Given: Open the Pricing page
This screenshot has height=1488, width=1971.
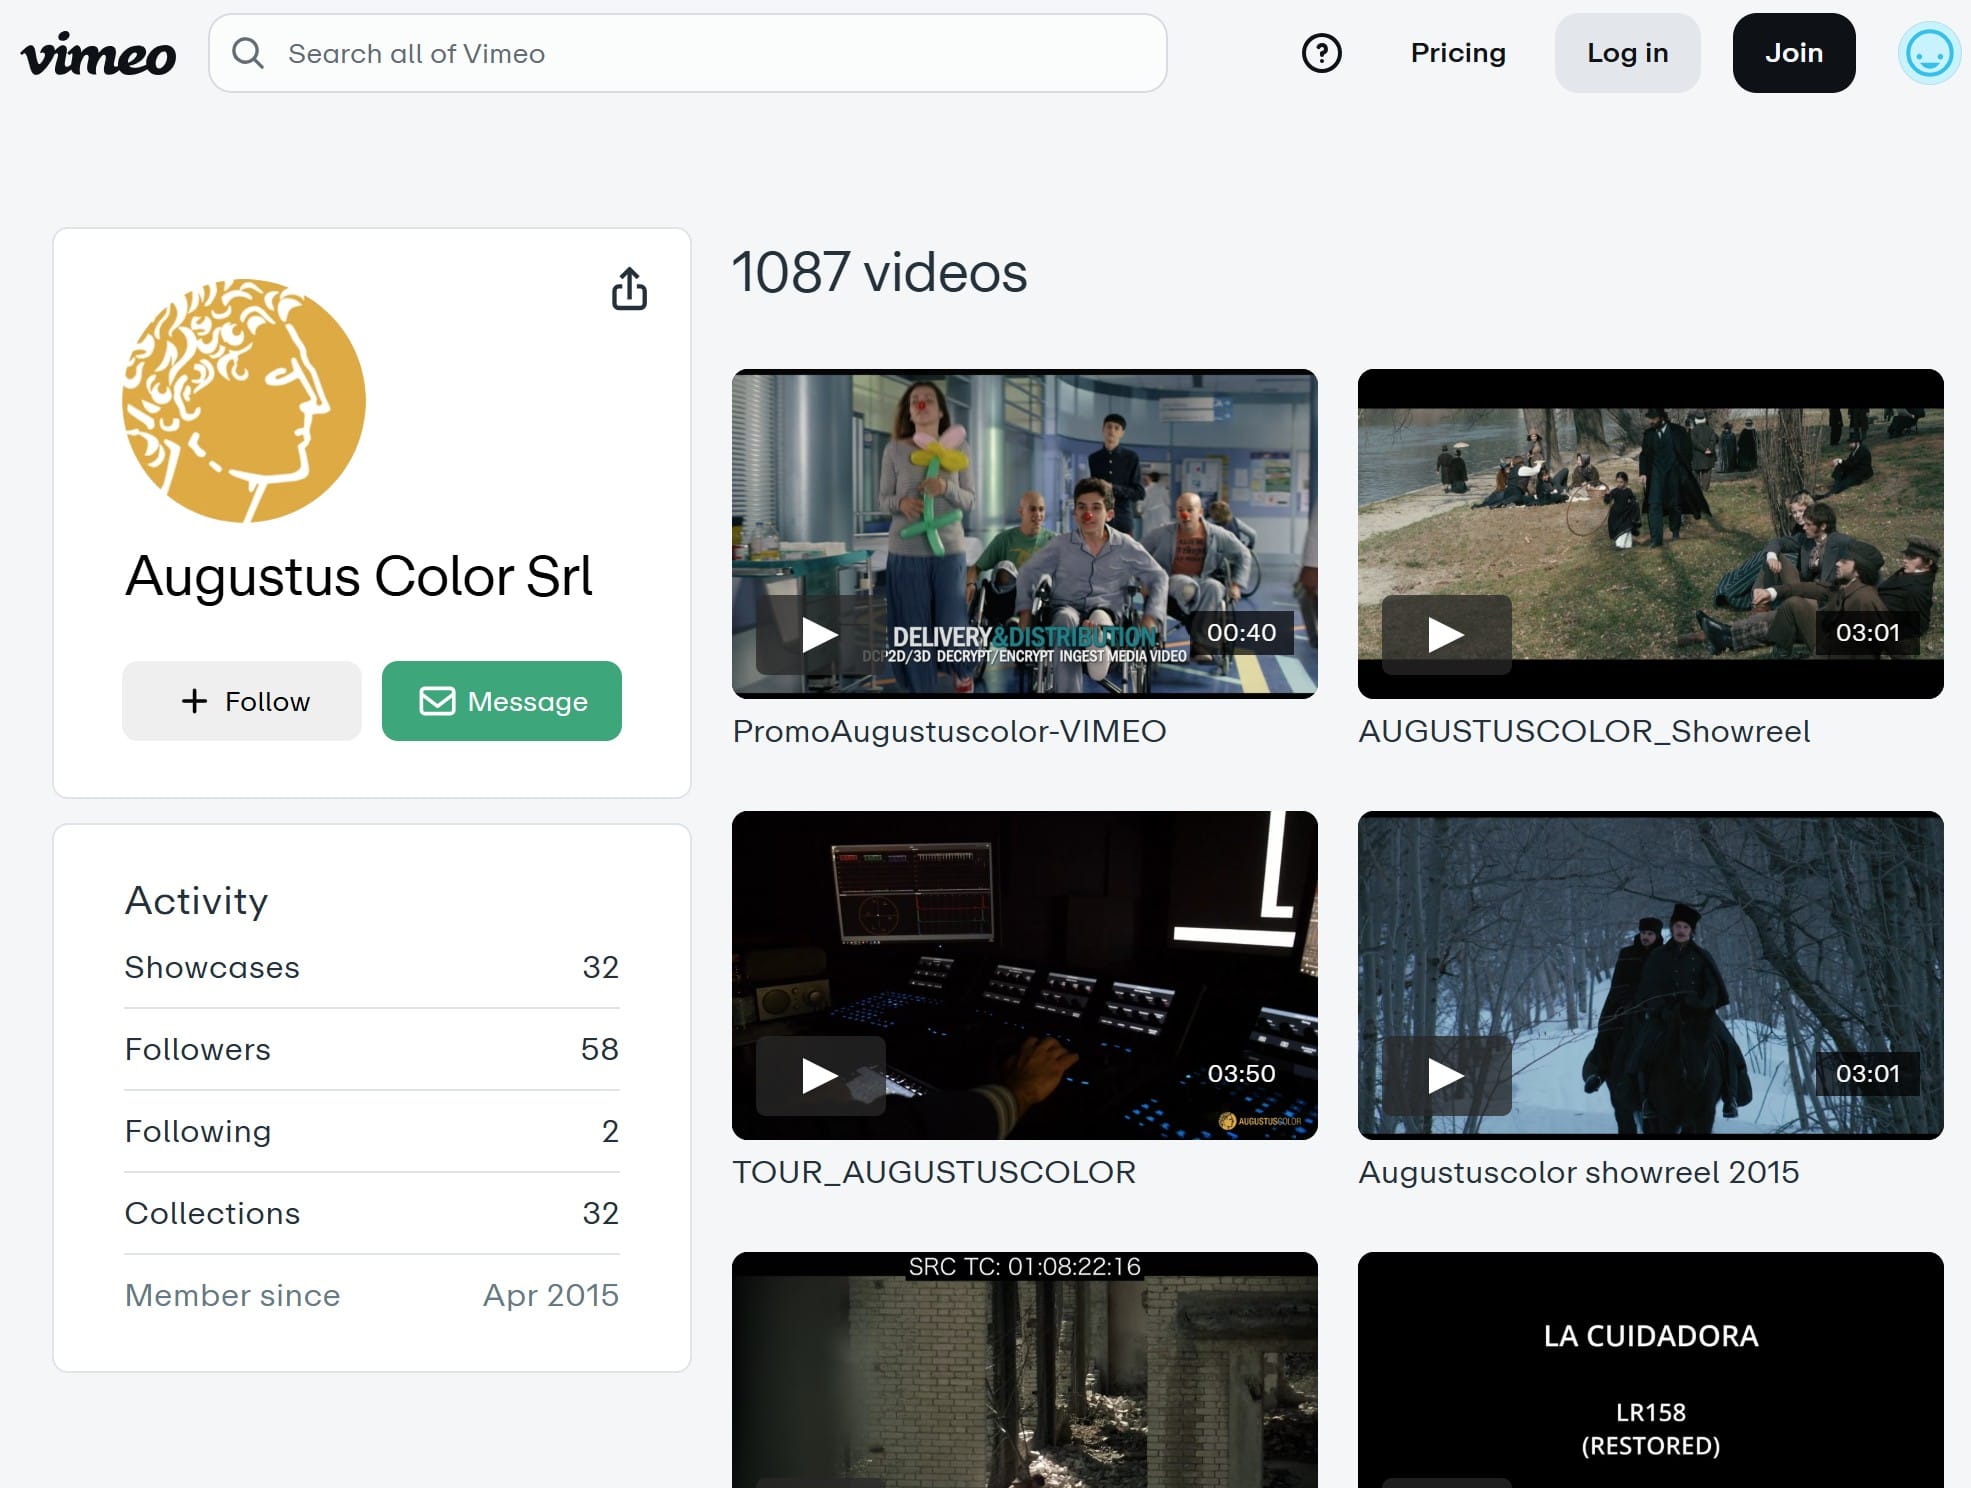Looking at the screenshot, I should click(1457, 53).
